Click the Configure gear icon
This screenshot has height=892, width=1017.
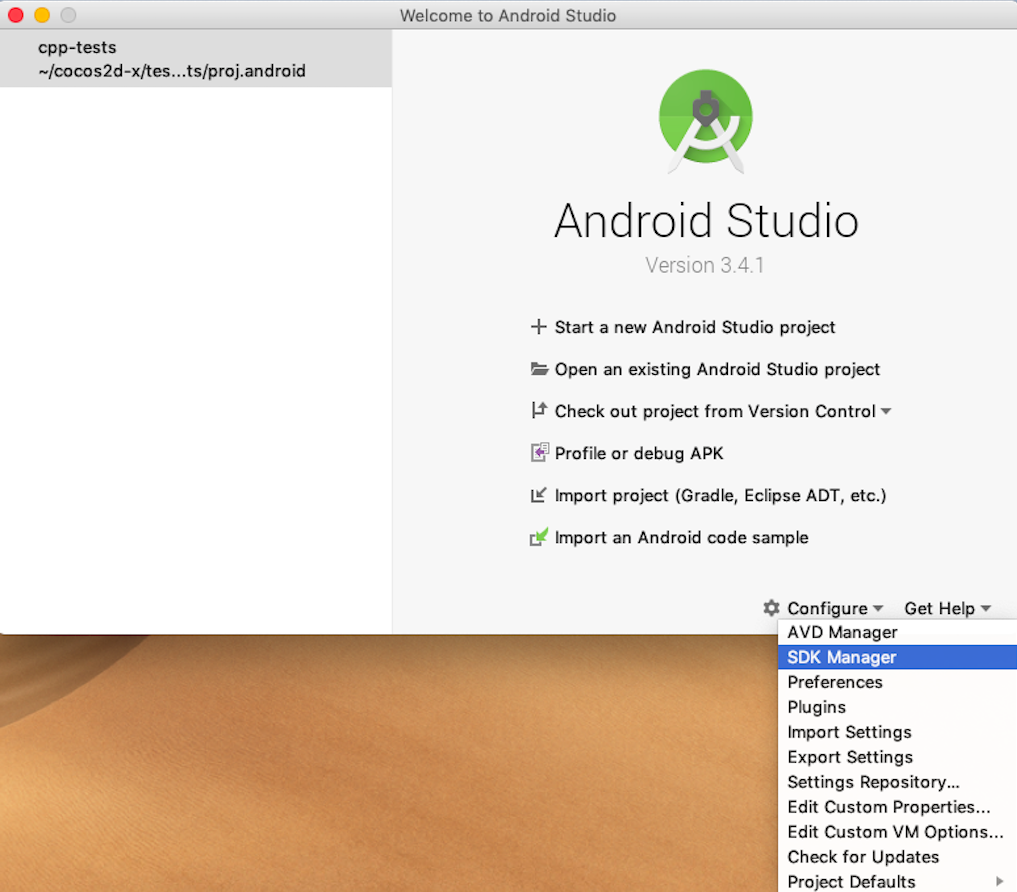[771, 608]
